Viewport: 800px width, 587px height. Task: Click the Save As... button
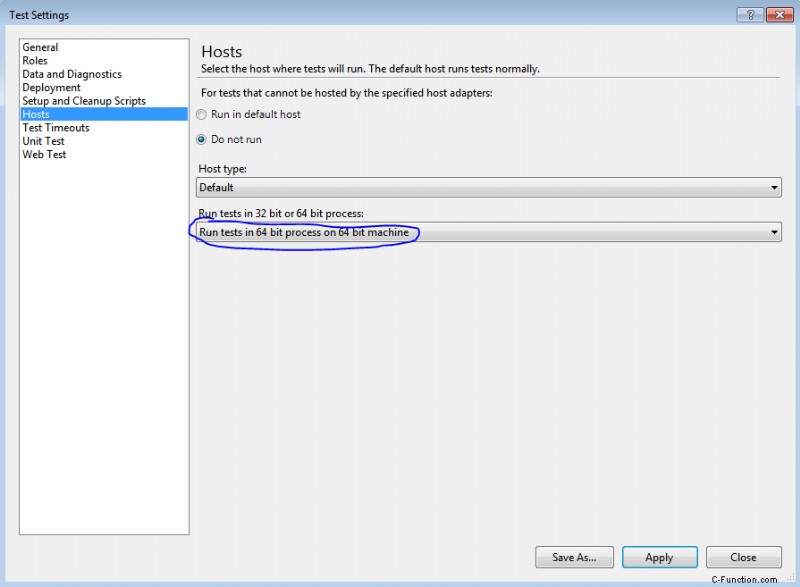(574, 557)
